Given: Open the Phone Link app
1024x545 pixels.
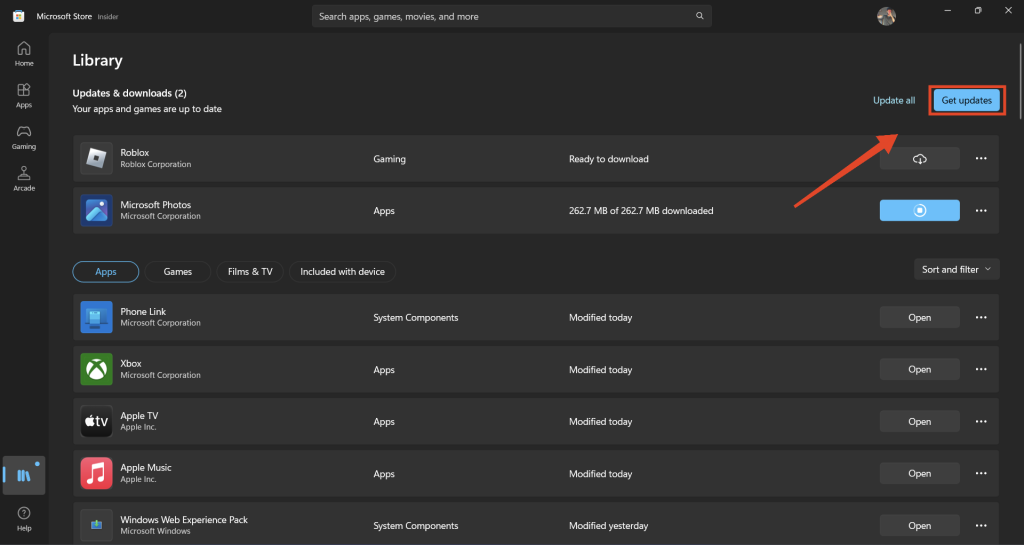Looking at the screenshot, I should coord(920,317).
